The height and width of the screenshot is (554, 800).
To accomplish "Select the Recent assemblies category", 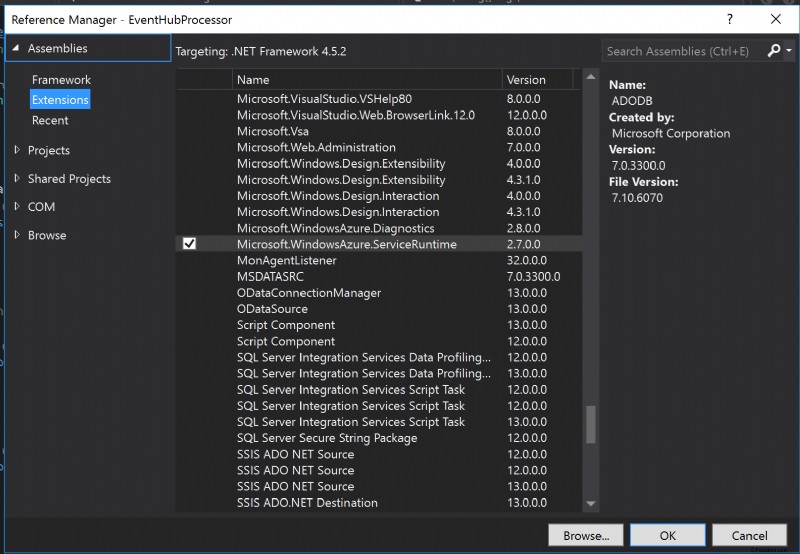I will click(50, 120).
